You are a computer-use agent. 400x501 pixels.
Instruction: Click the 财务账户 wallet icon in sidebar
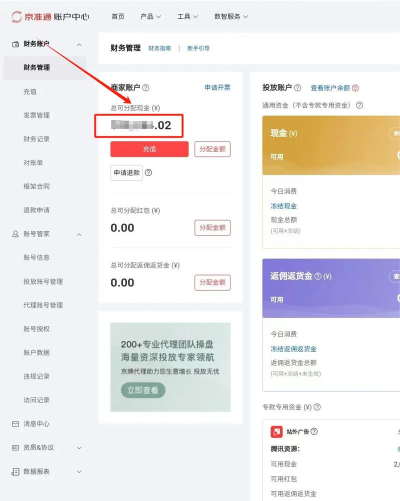(x=15, y=44)
